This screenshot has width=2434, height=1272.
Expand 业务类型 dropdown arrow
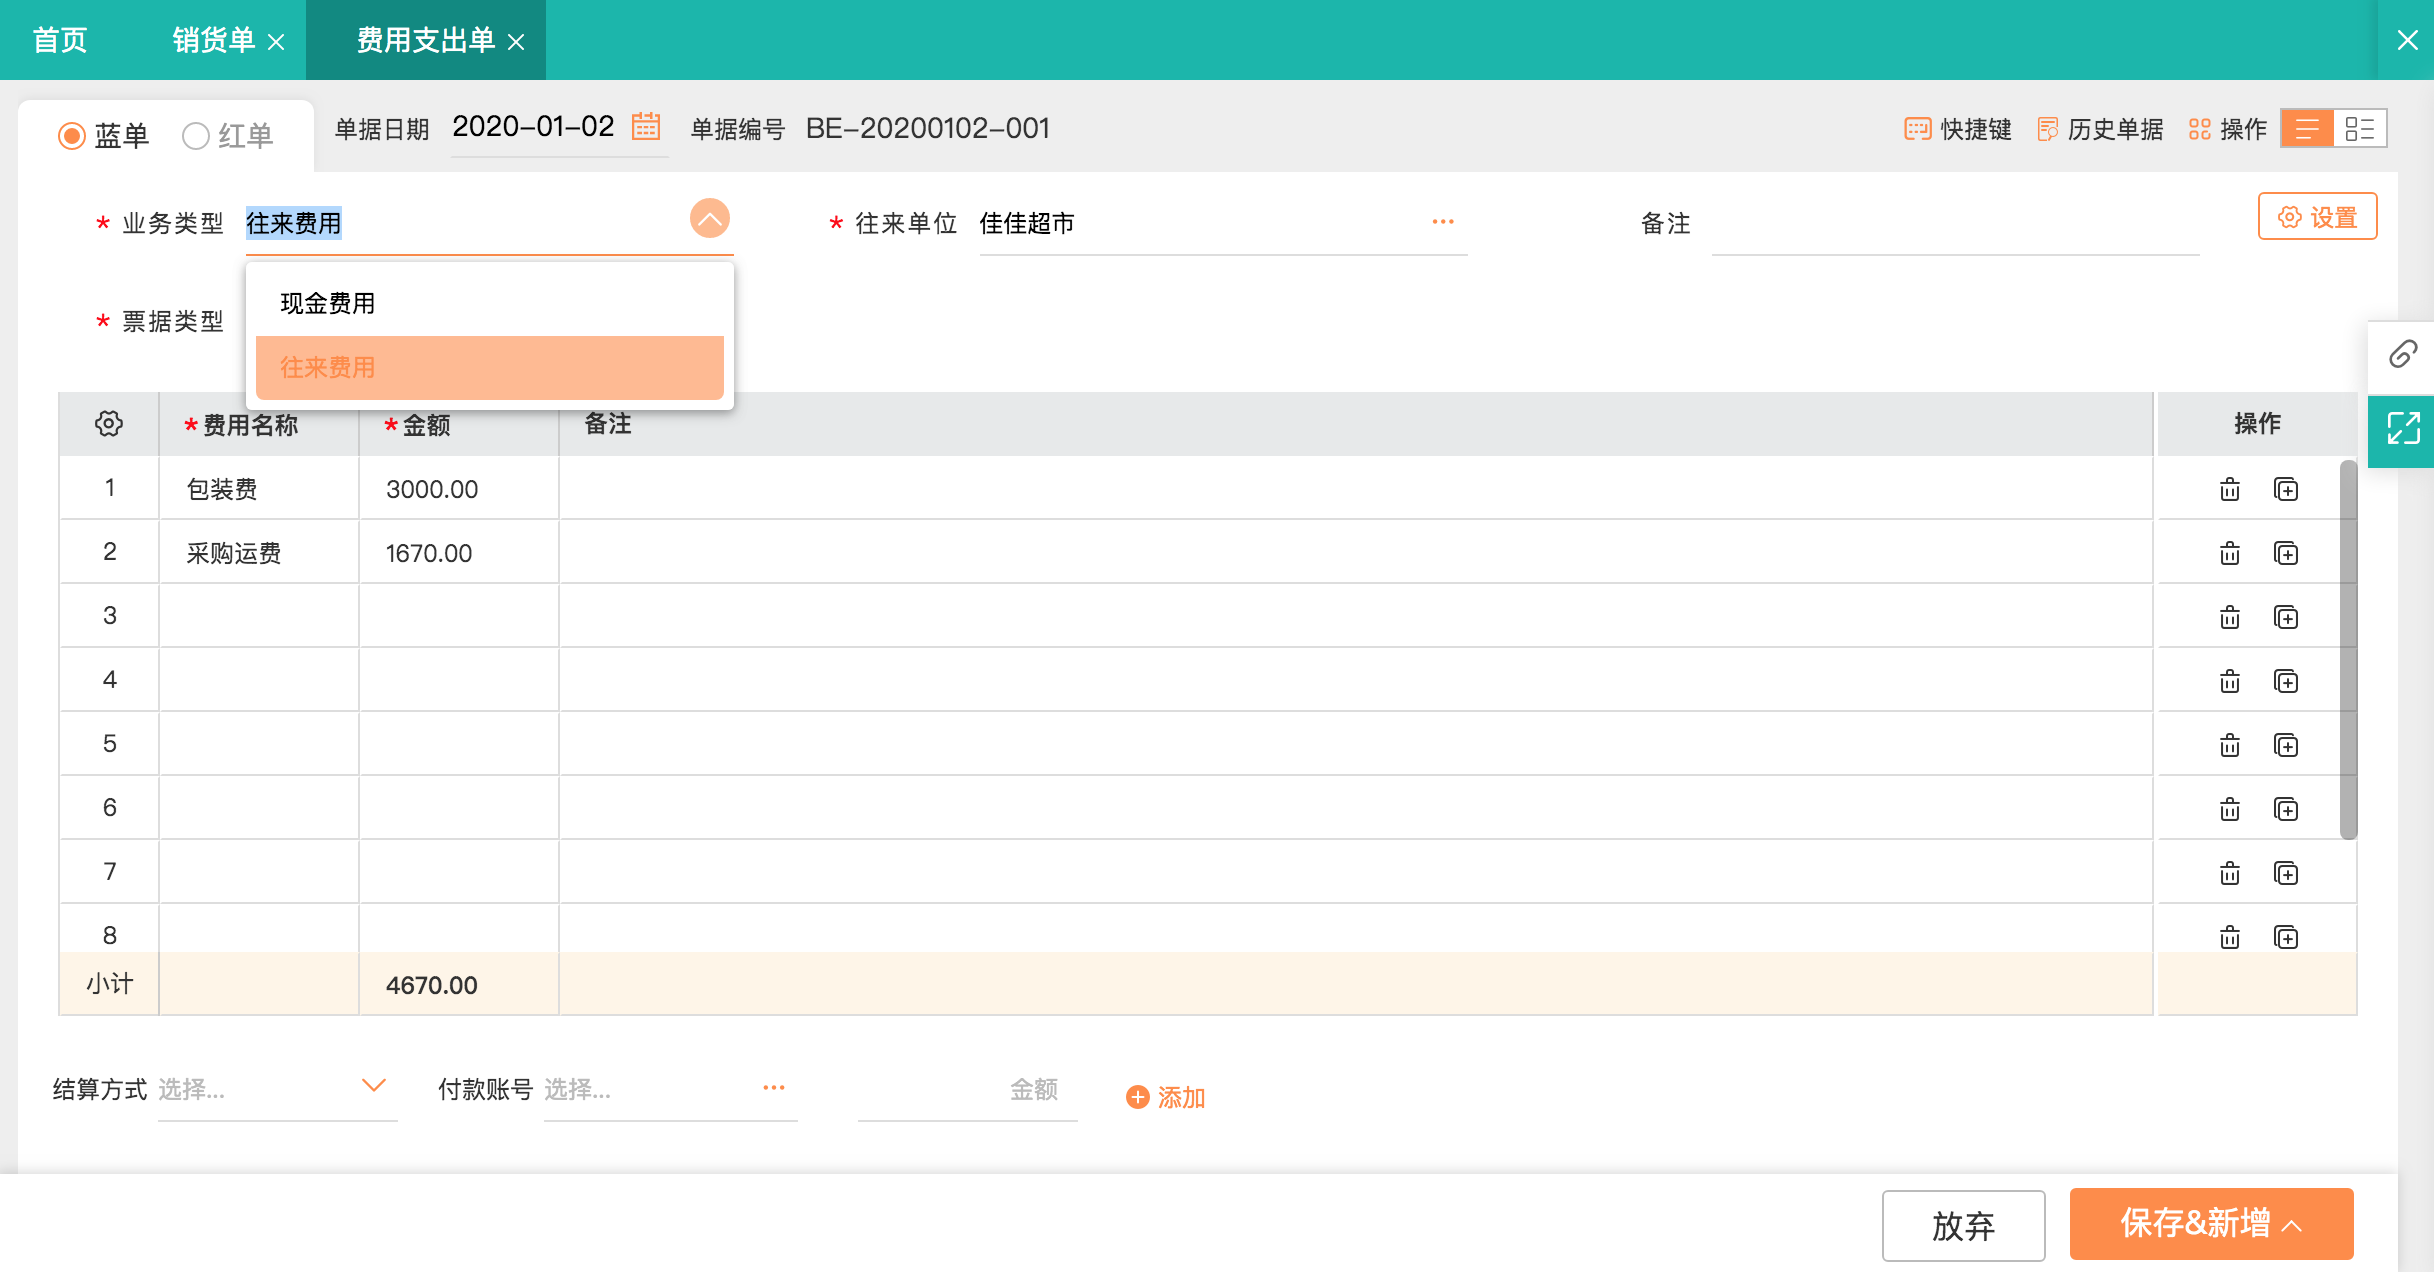[x=708, y=219]
